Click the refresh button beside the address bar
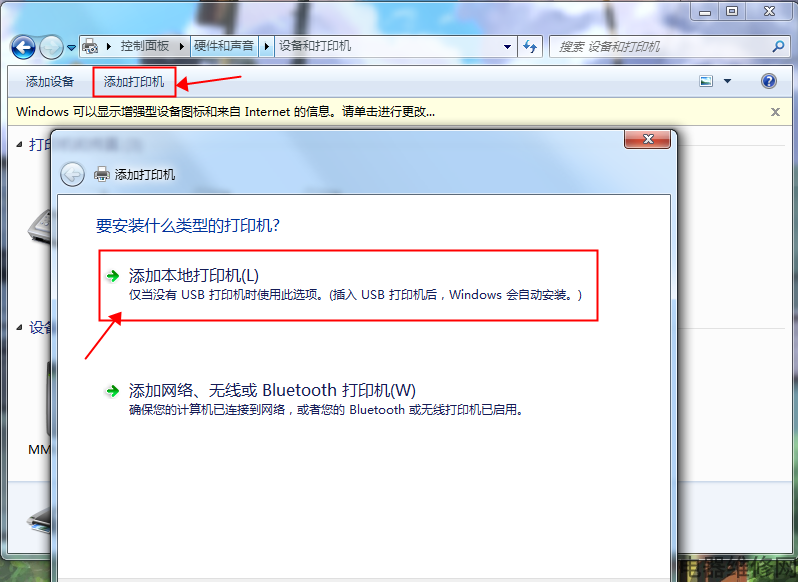 (x=530, y=46)
